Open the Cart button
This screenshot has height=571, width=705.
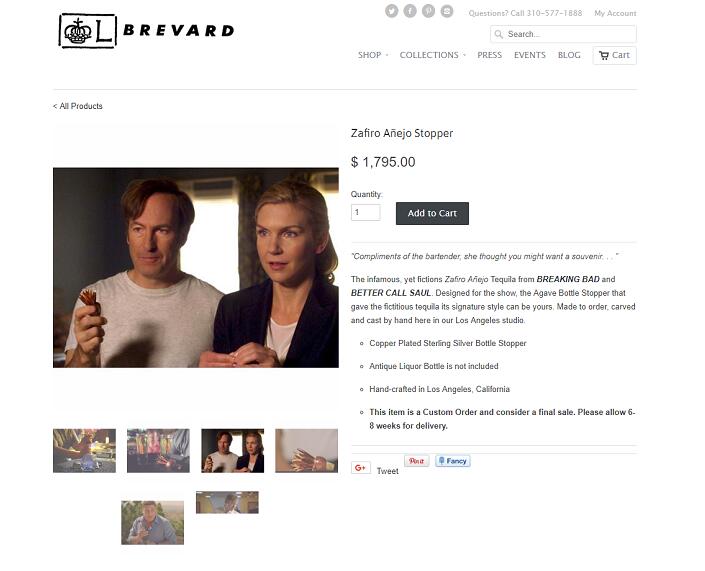click(614, 55)
